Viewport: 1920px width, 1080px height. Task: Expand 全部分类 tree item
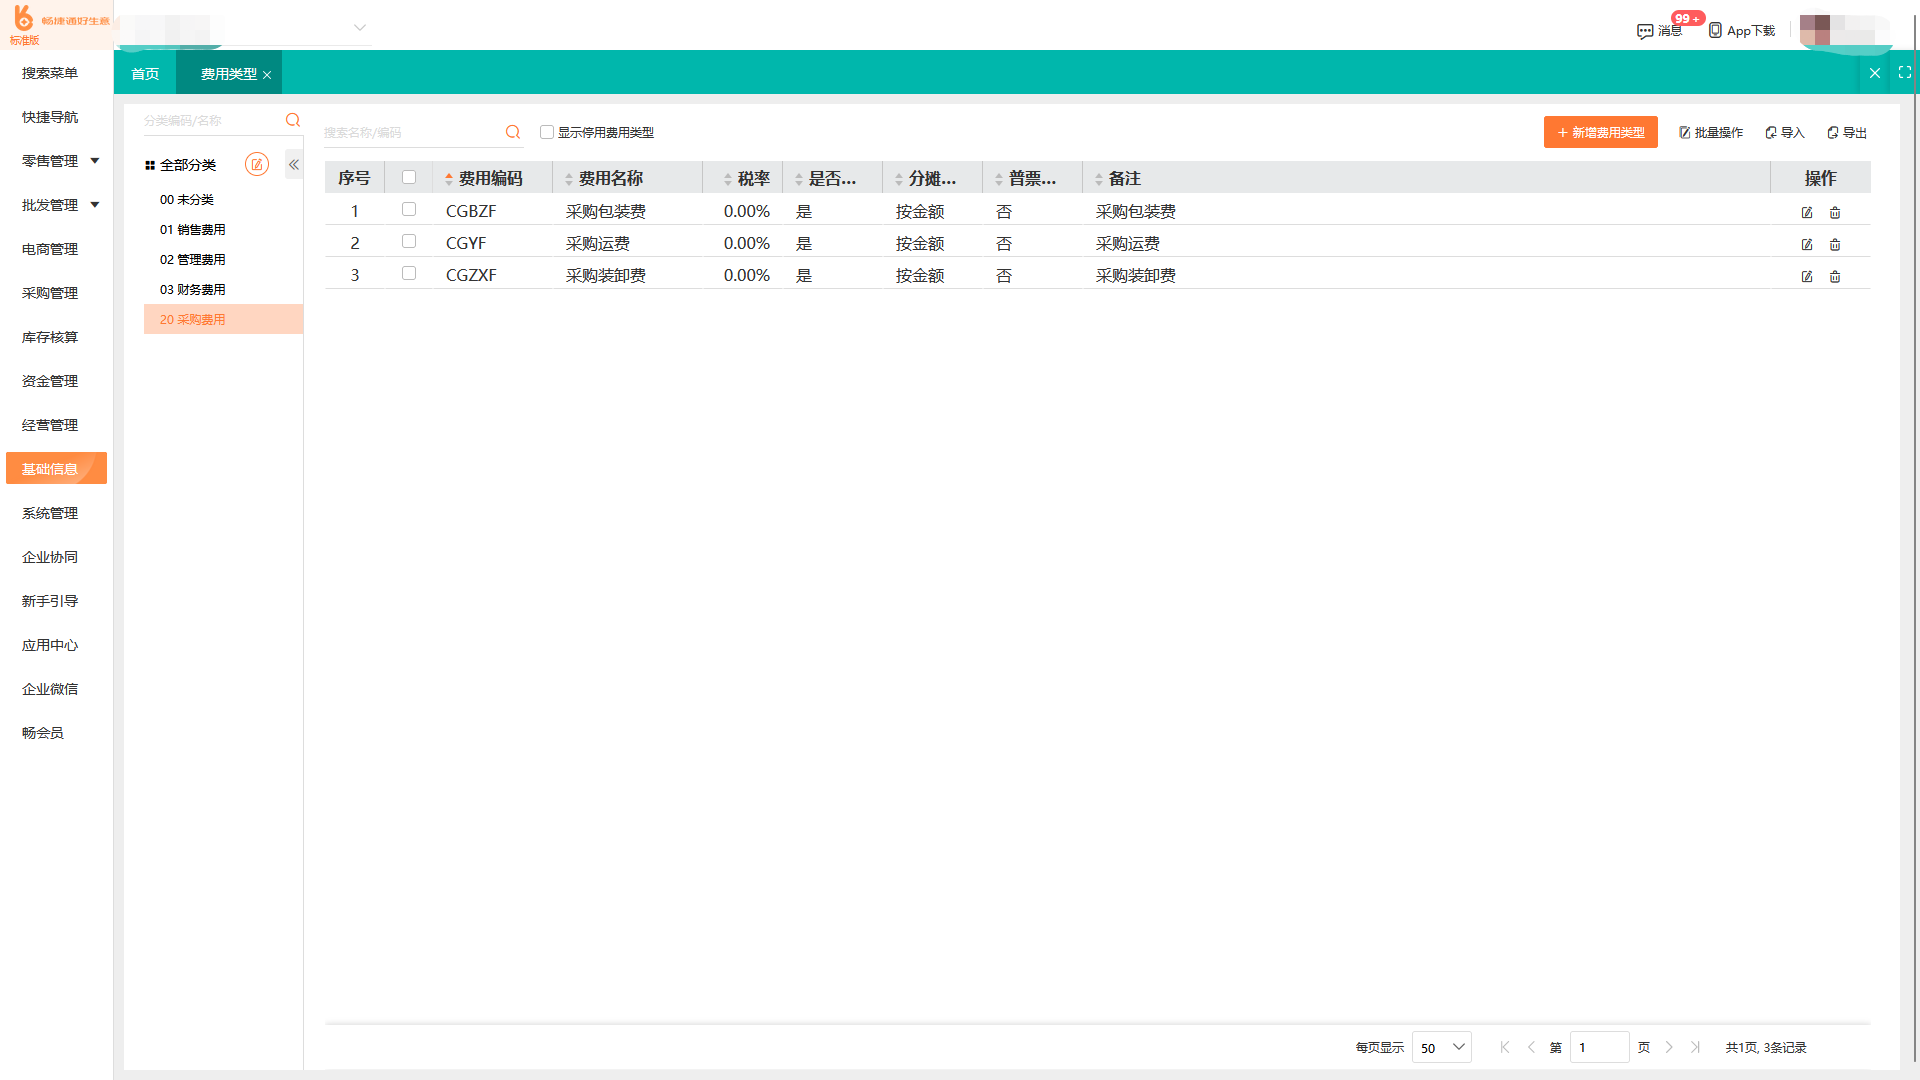coord(149,164)
